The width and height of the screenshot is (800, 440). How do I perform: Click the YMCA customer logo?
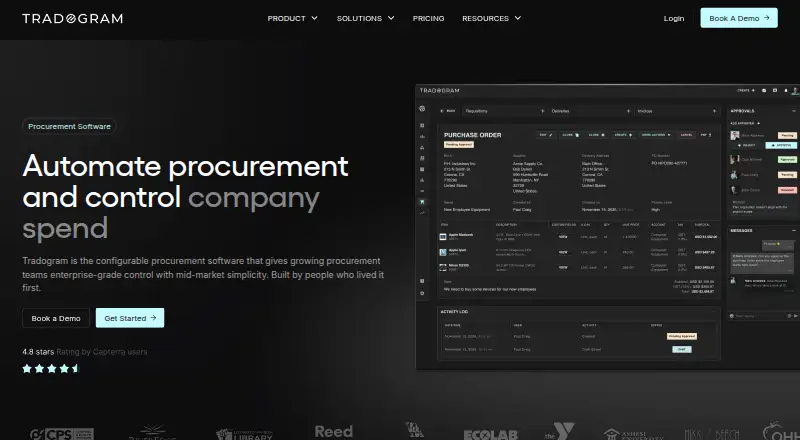pos(560,431)
